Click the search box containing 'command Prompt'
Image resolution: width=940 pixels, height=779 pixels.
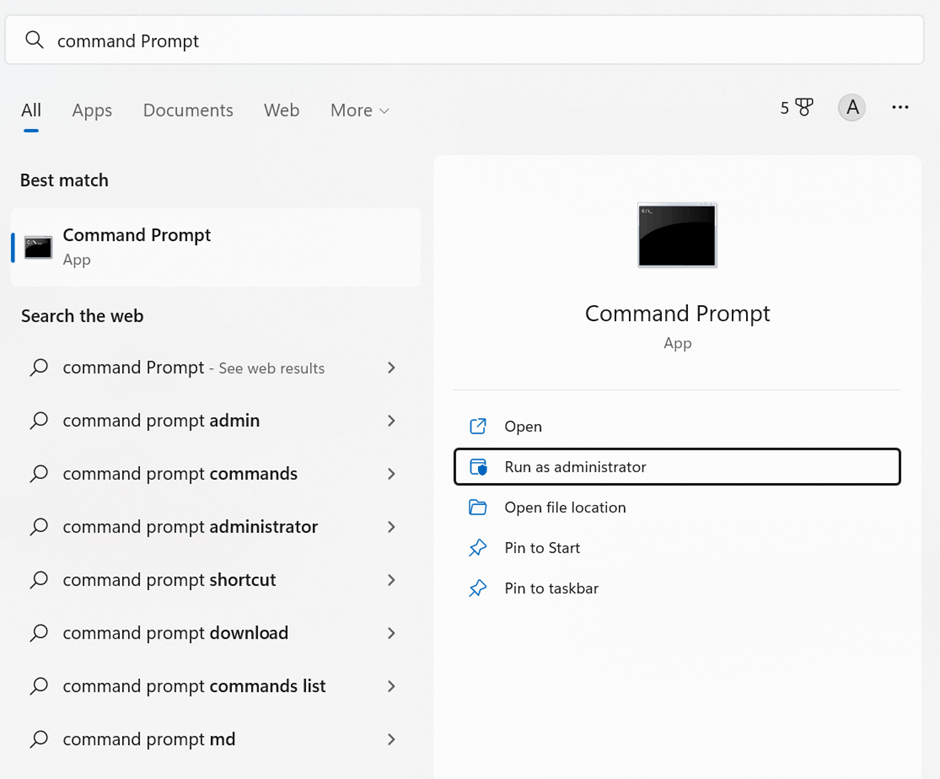(464, 40)
